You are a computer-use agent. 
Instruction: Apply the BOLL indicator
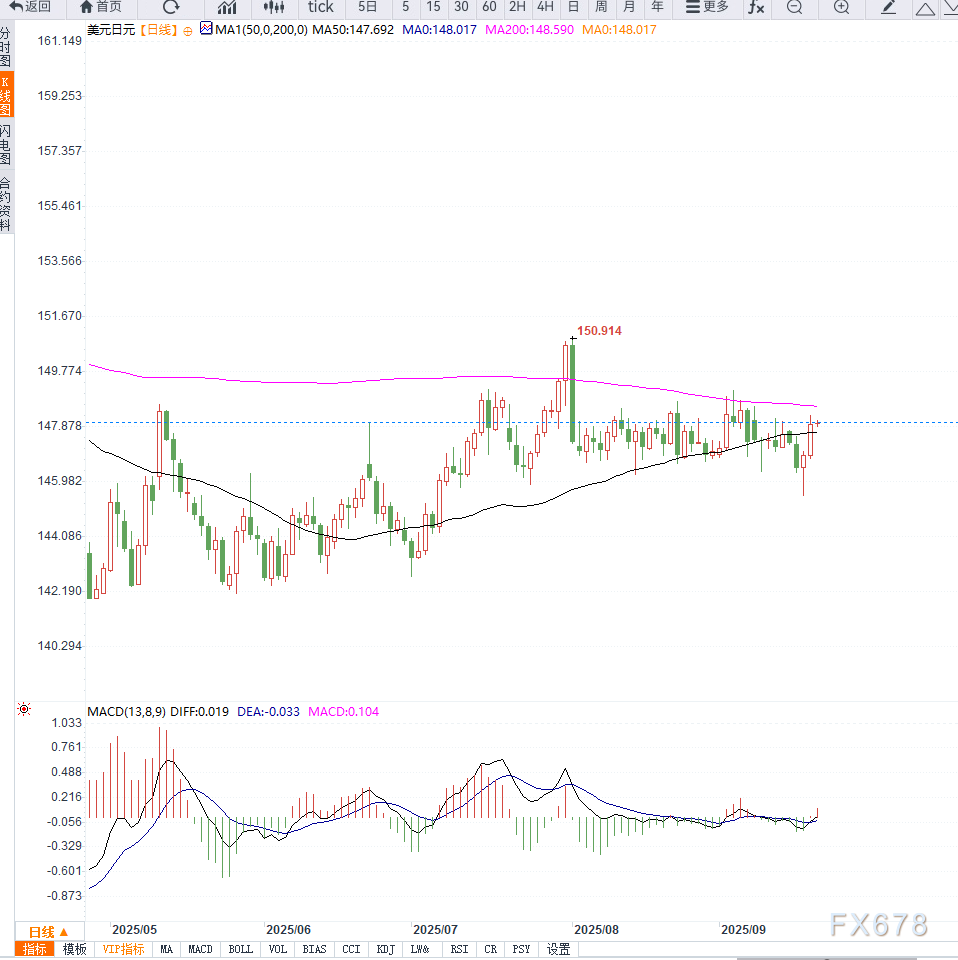tap(240, 949)
